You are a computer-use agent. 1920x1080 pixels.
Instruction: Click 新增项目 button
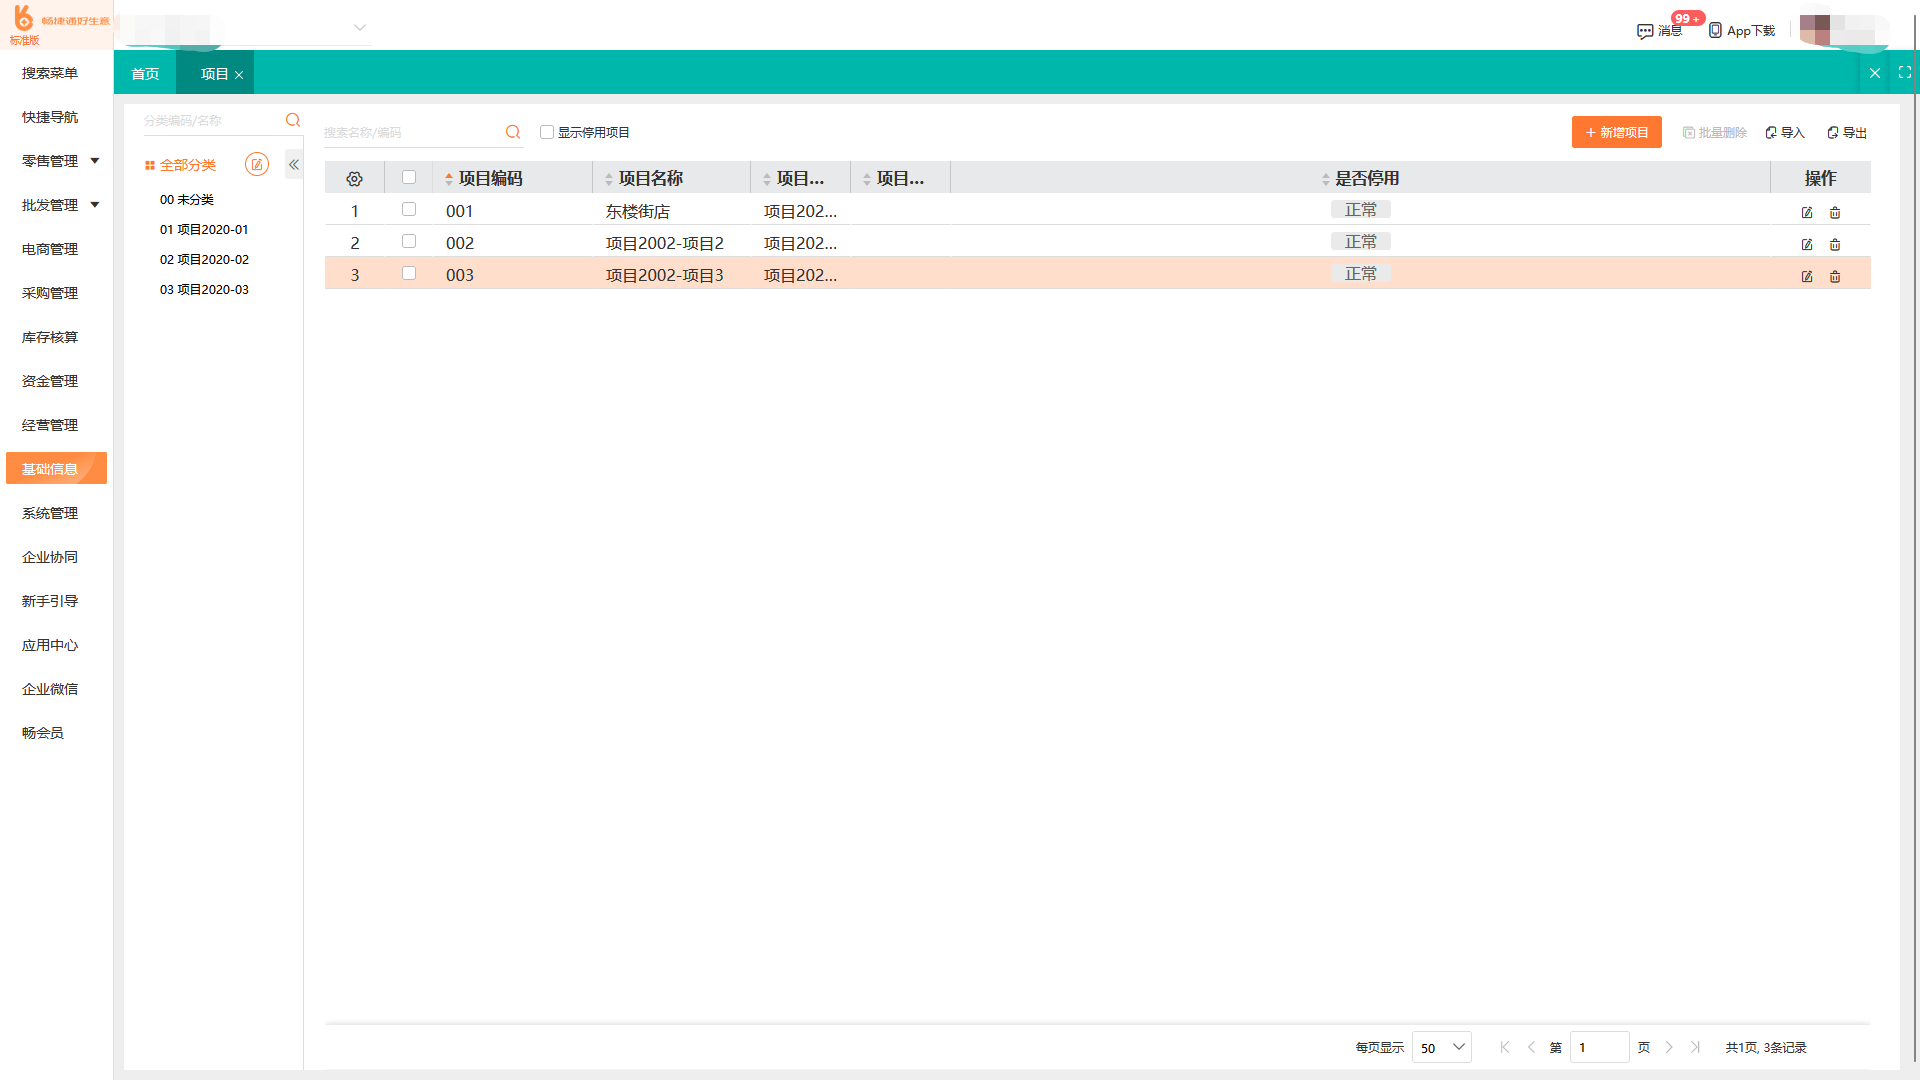click(1614, 132)
